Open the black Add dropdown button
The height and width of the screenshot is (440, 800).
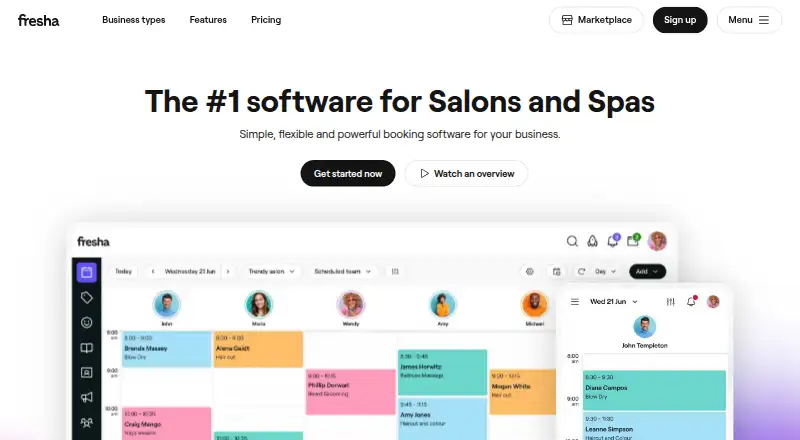click(x=647, y=272)
